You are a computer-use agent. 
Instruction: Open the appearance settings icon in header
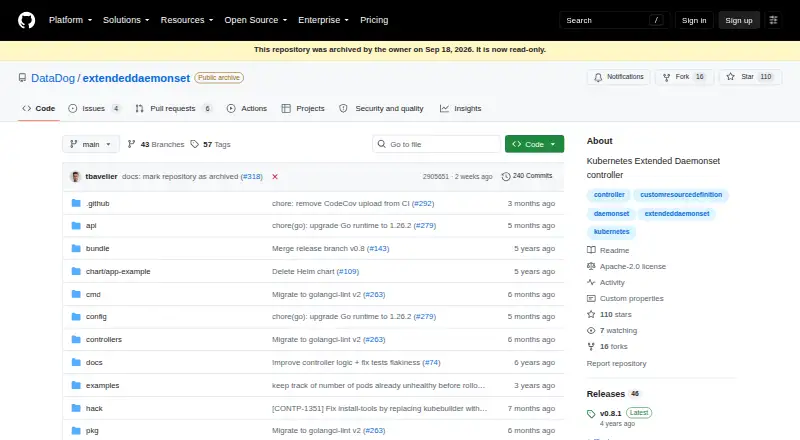tap(773, 20)
